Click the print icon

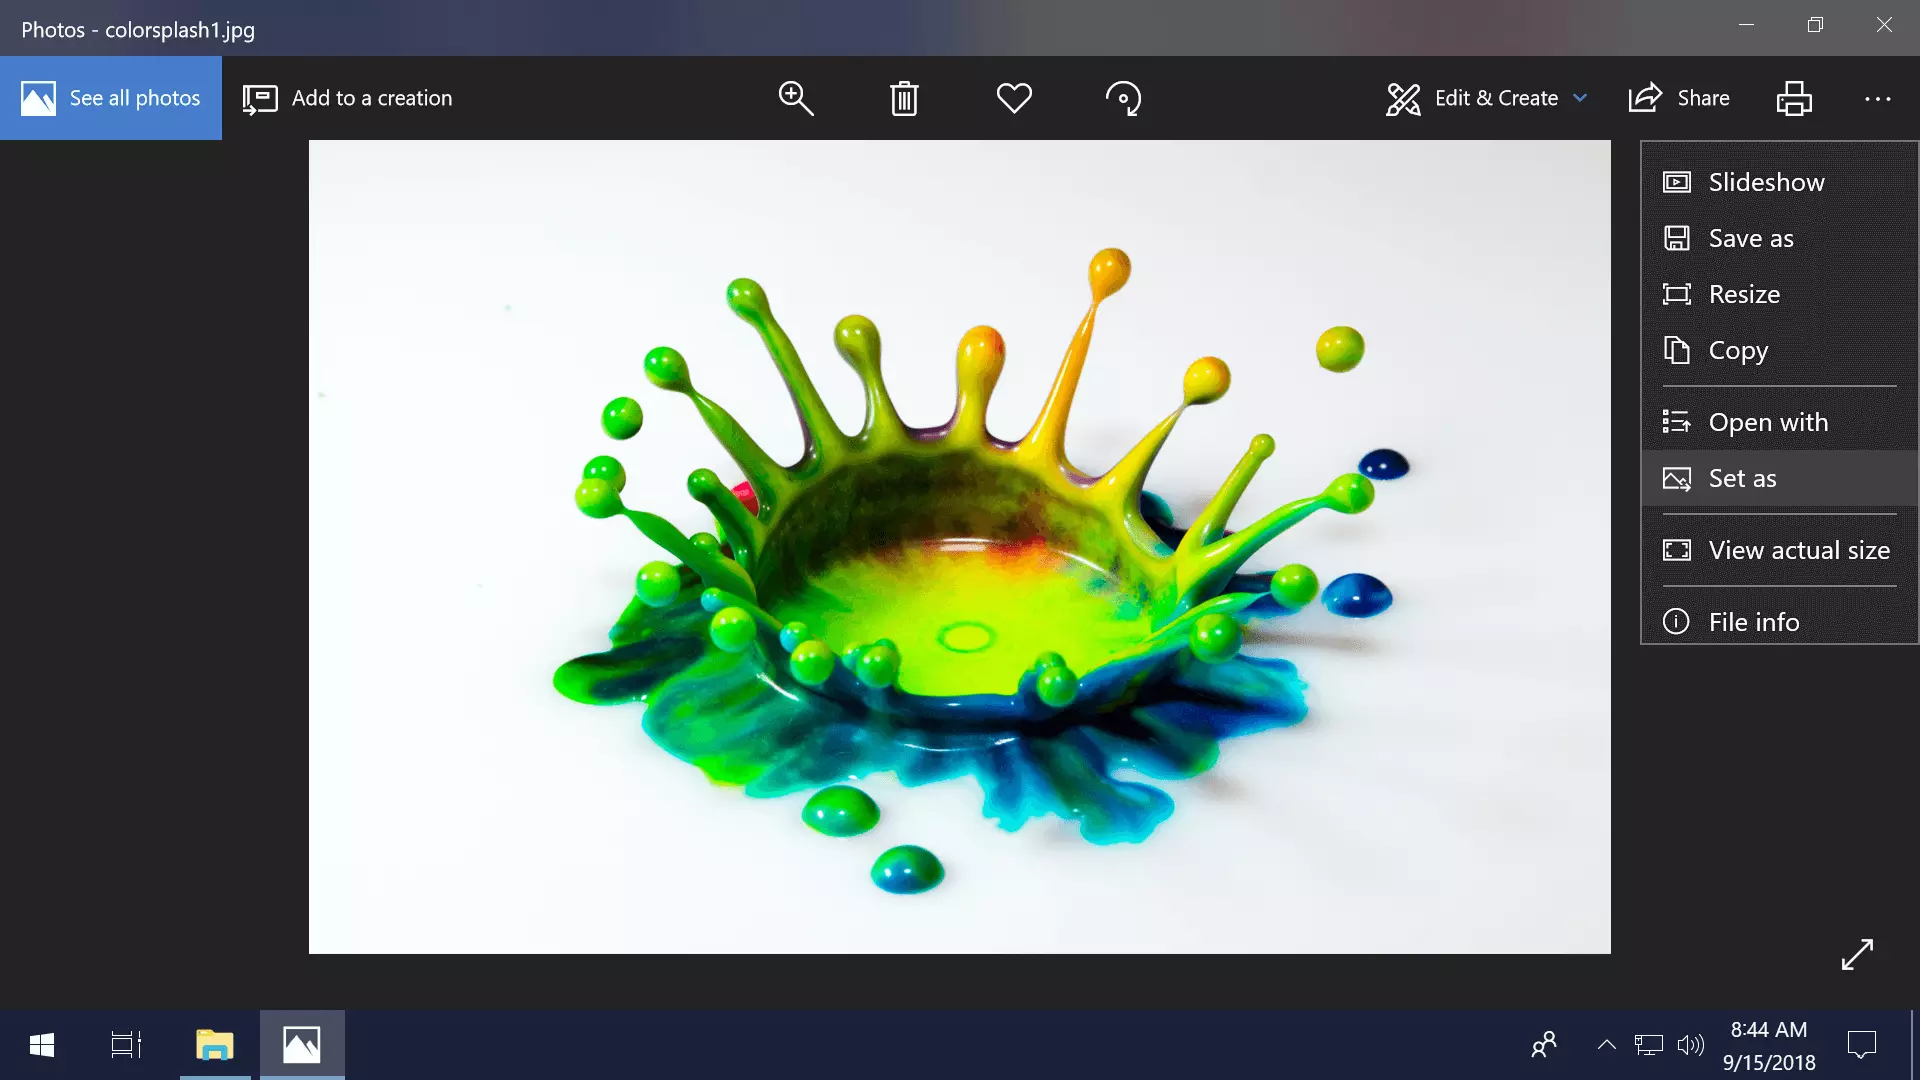(x=1795, y=98)
